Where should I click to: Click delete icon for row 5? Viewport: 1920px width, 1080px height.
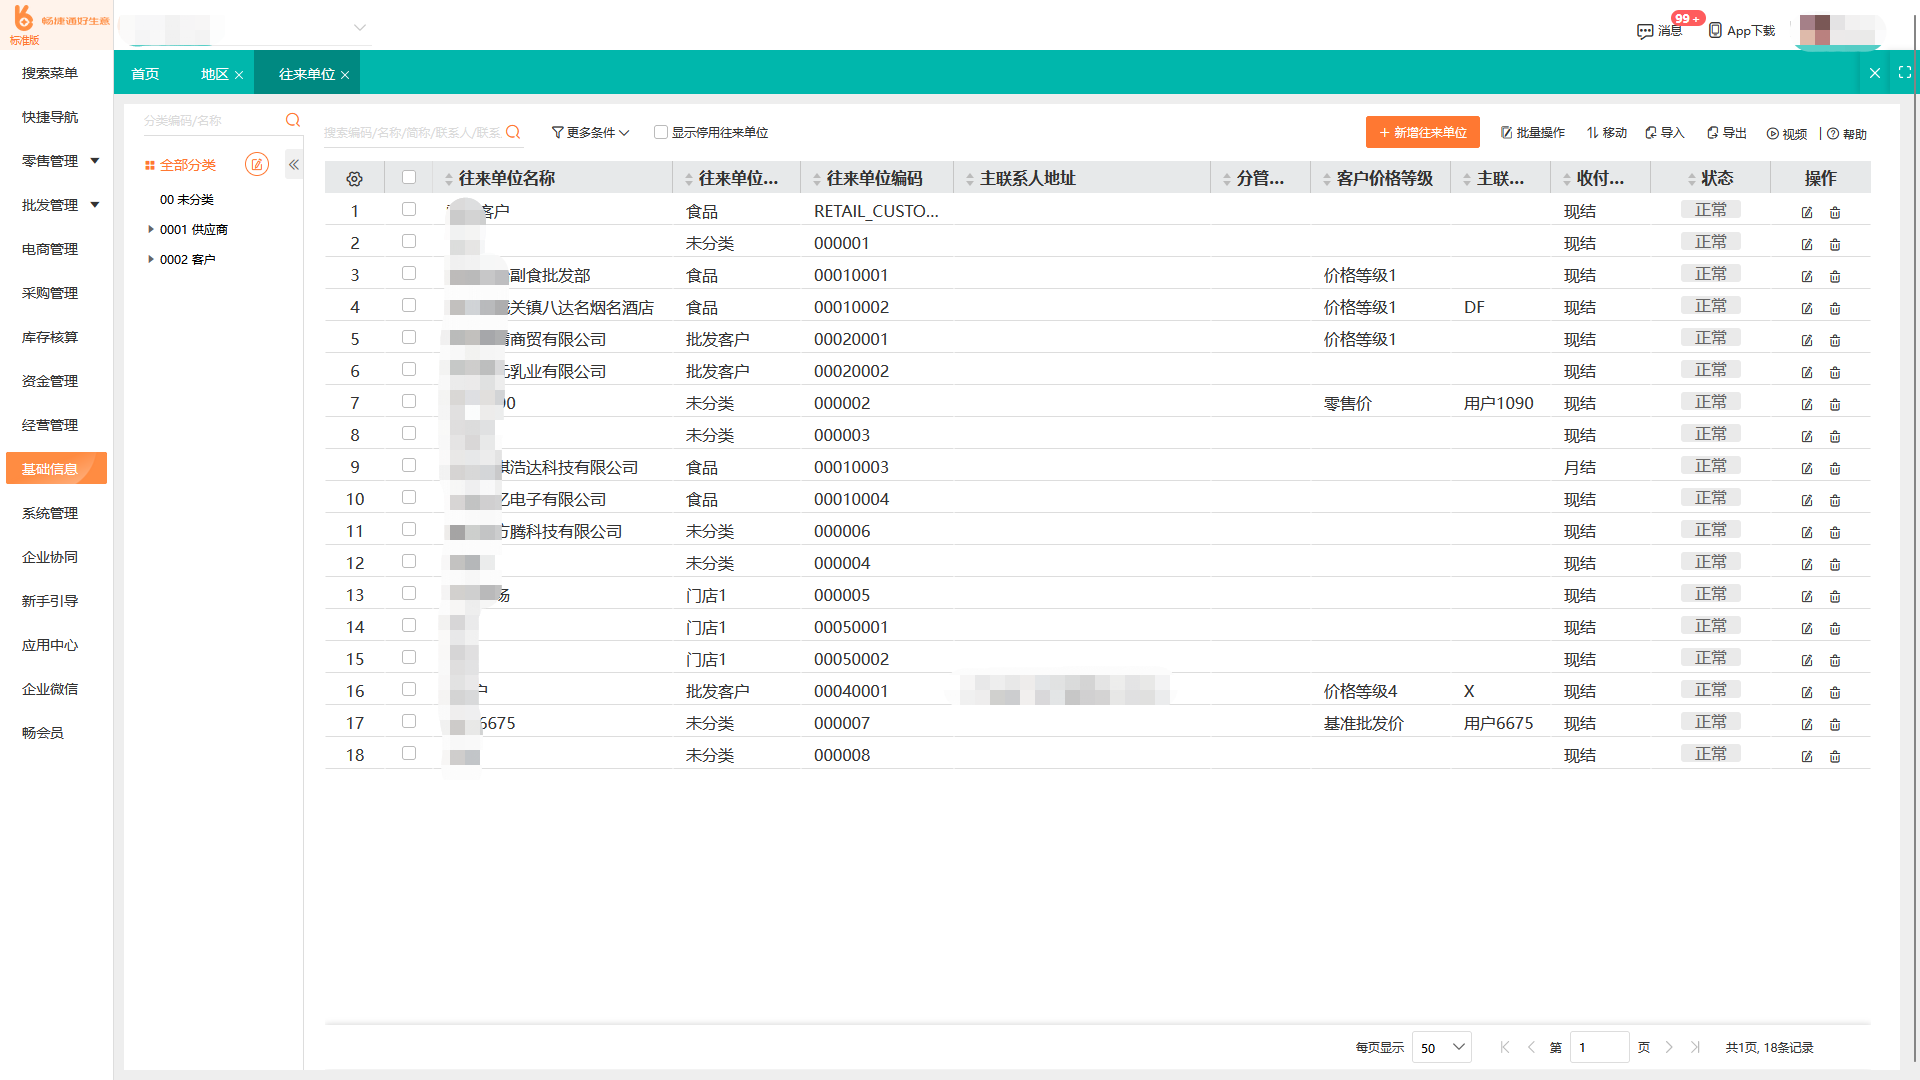click(1837, 339)
